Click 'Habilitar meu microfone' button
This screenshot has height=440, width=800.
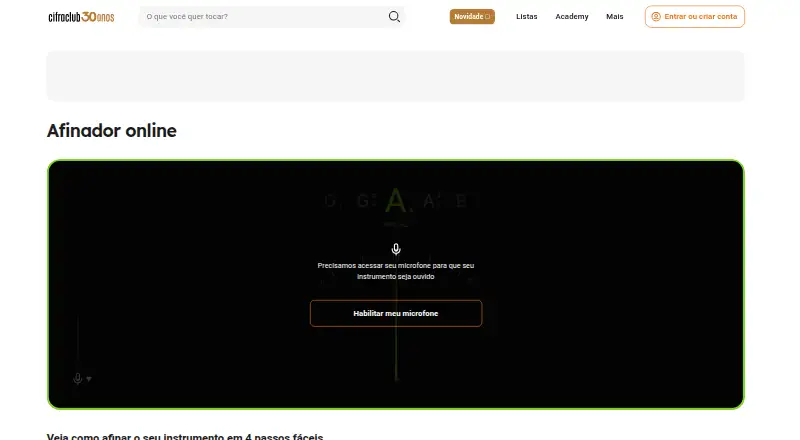(x=396, y=313)
